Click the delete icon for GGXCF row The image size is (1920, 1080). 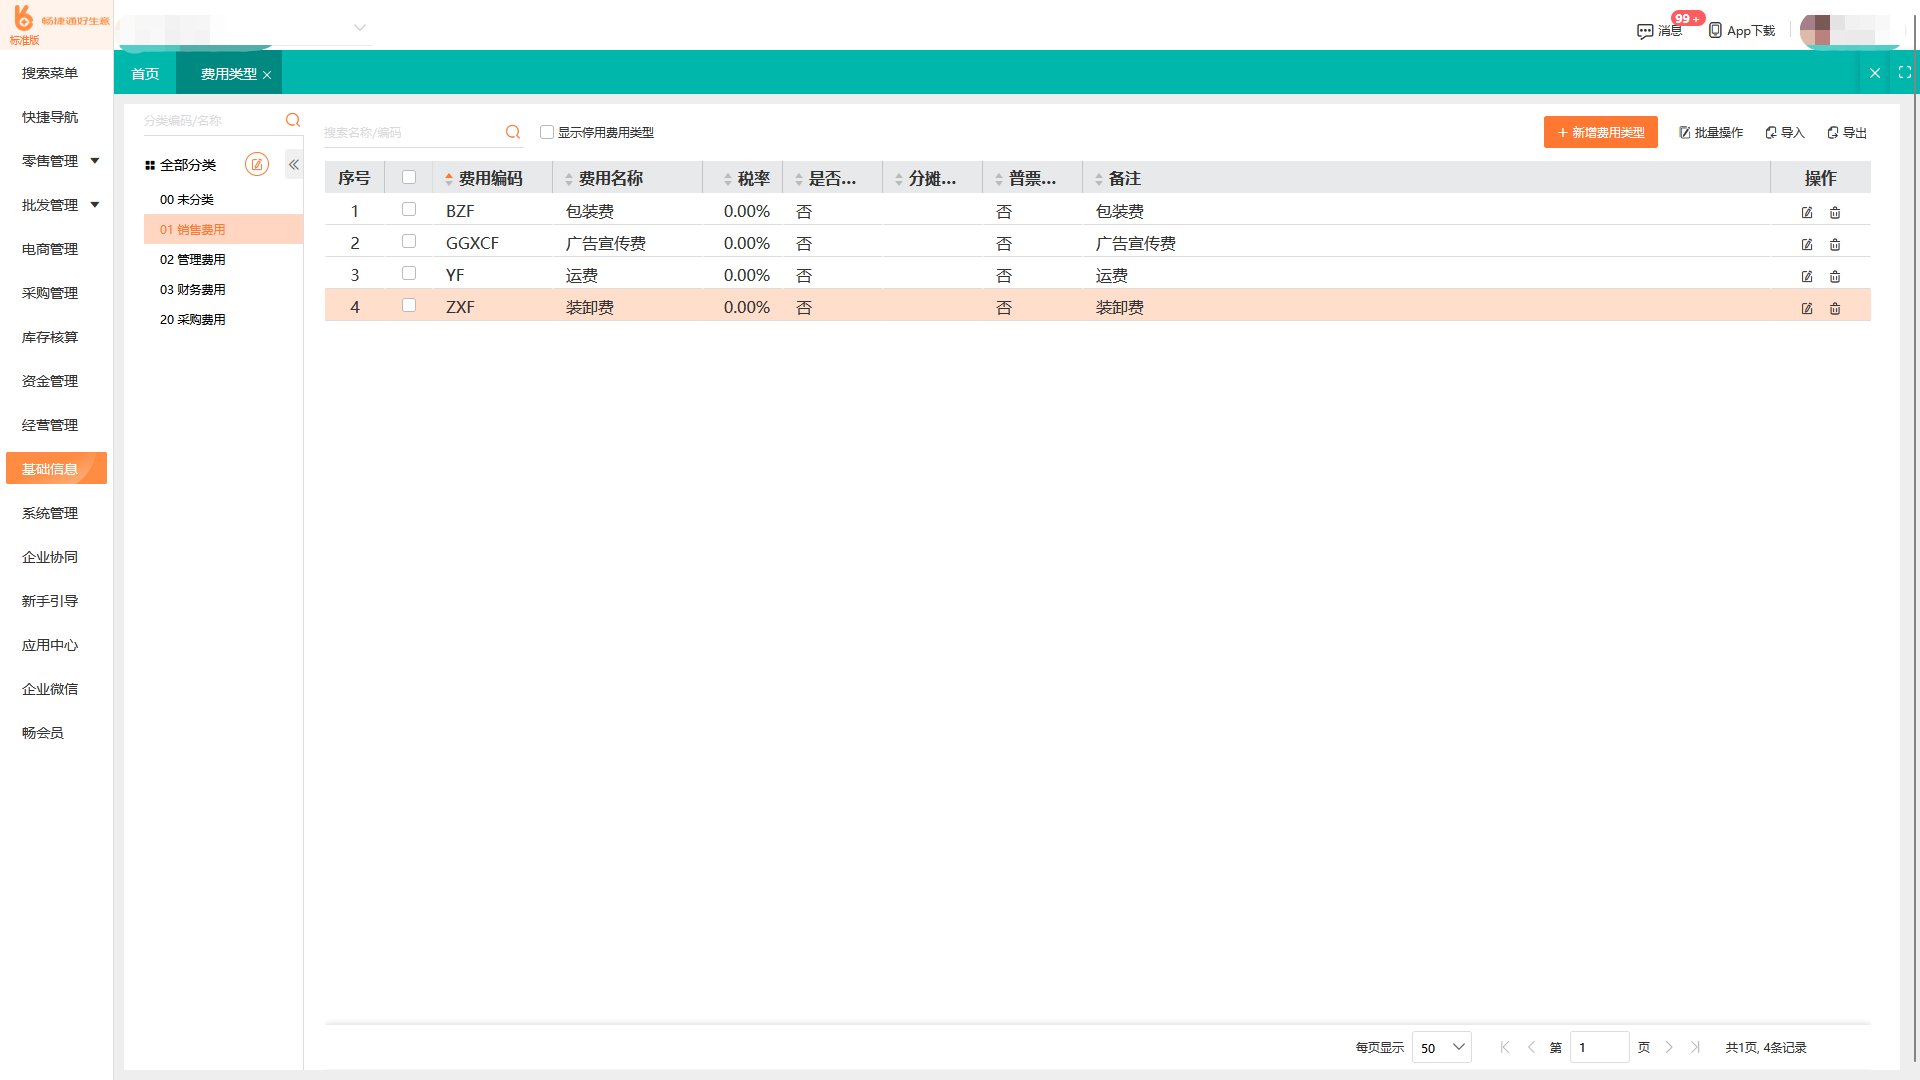coord(1836,244)
